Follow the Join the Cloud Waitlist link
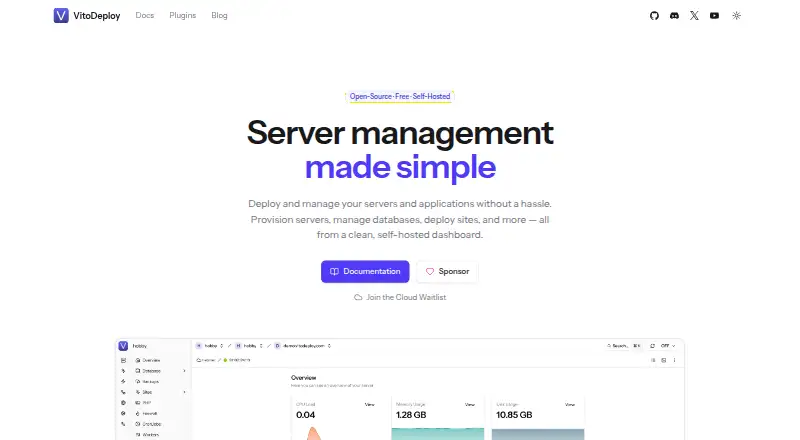The height and width of the screenshot is (440, 800). point(400,297)
